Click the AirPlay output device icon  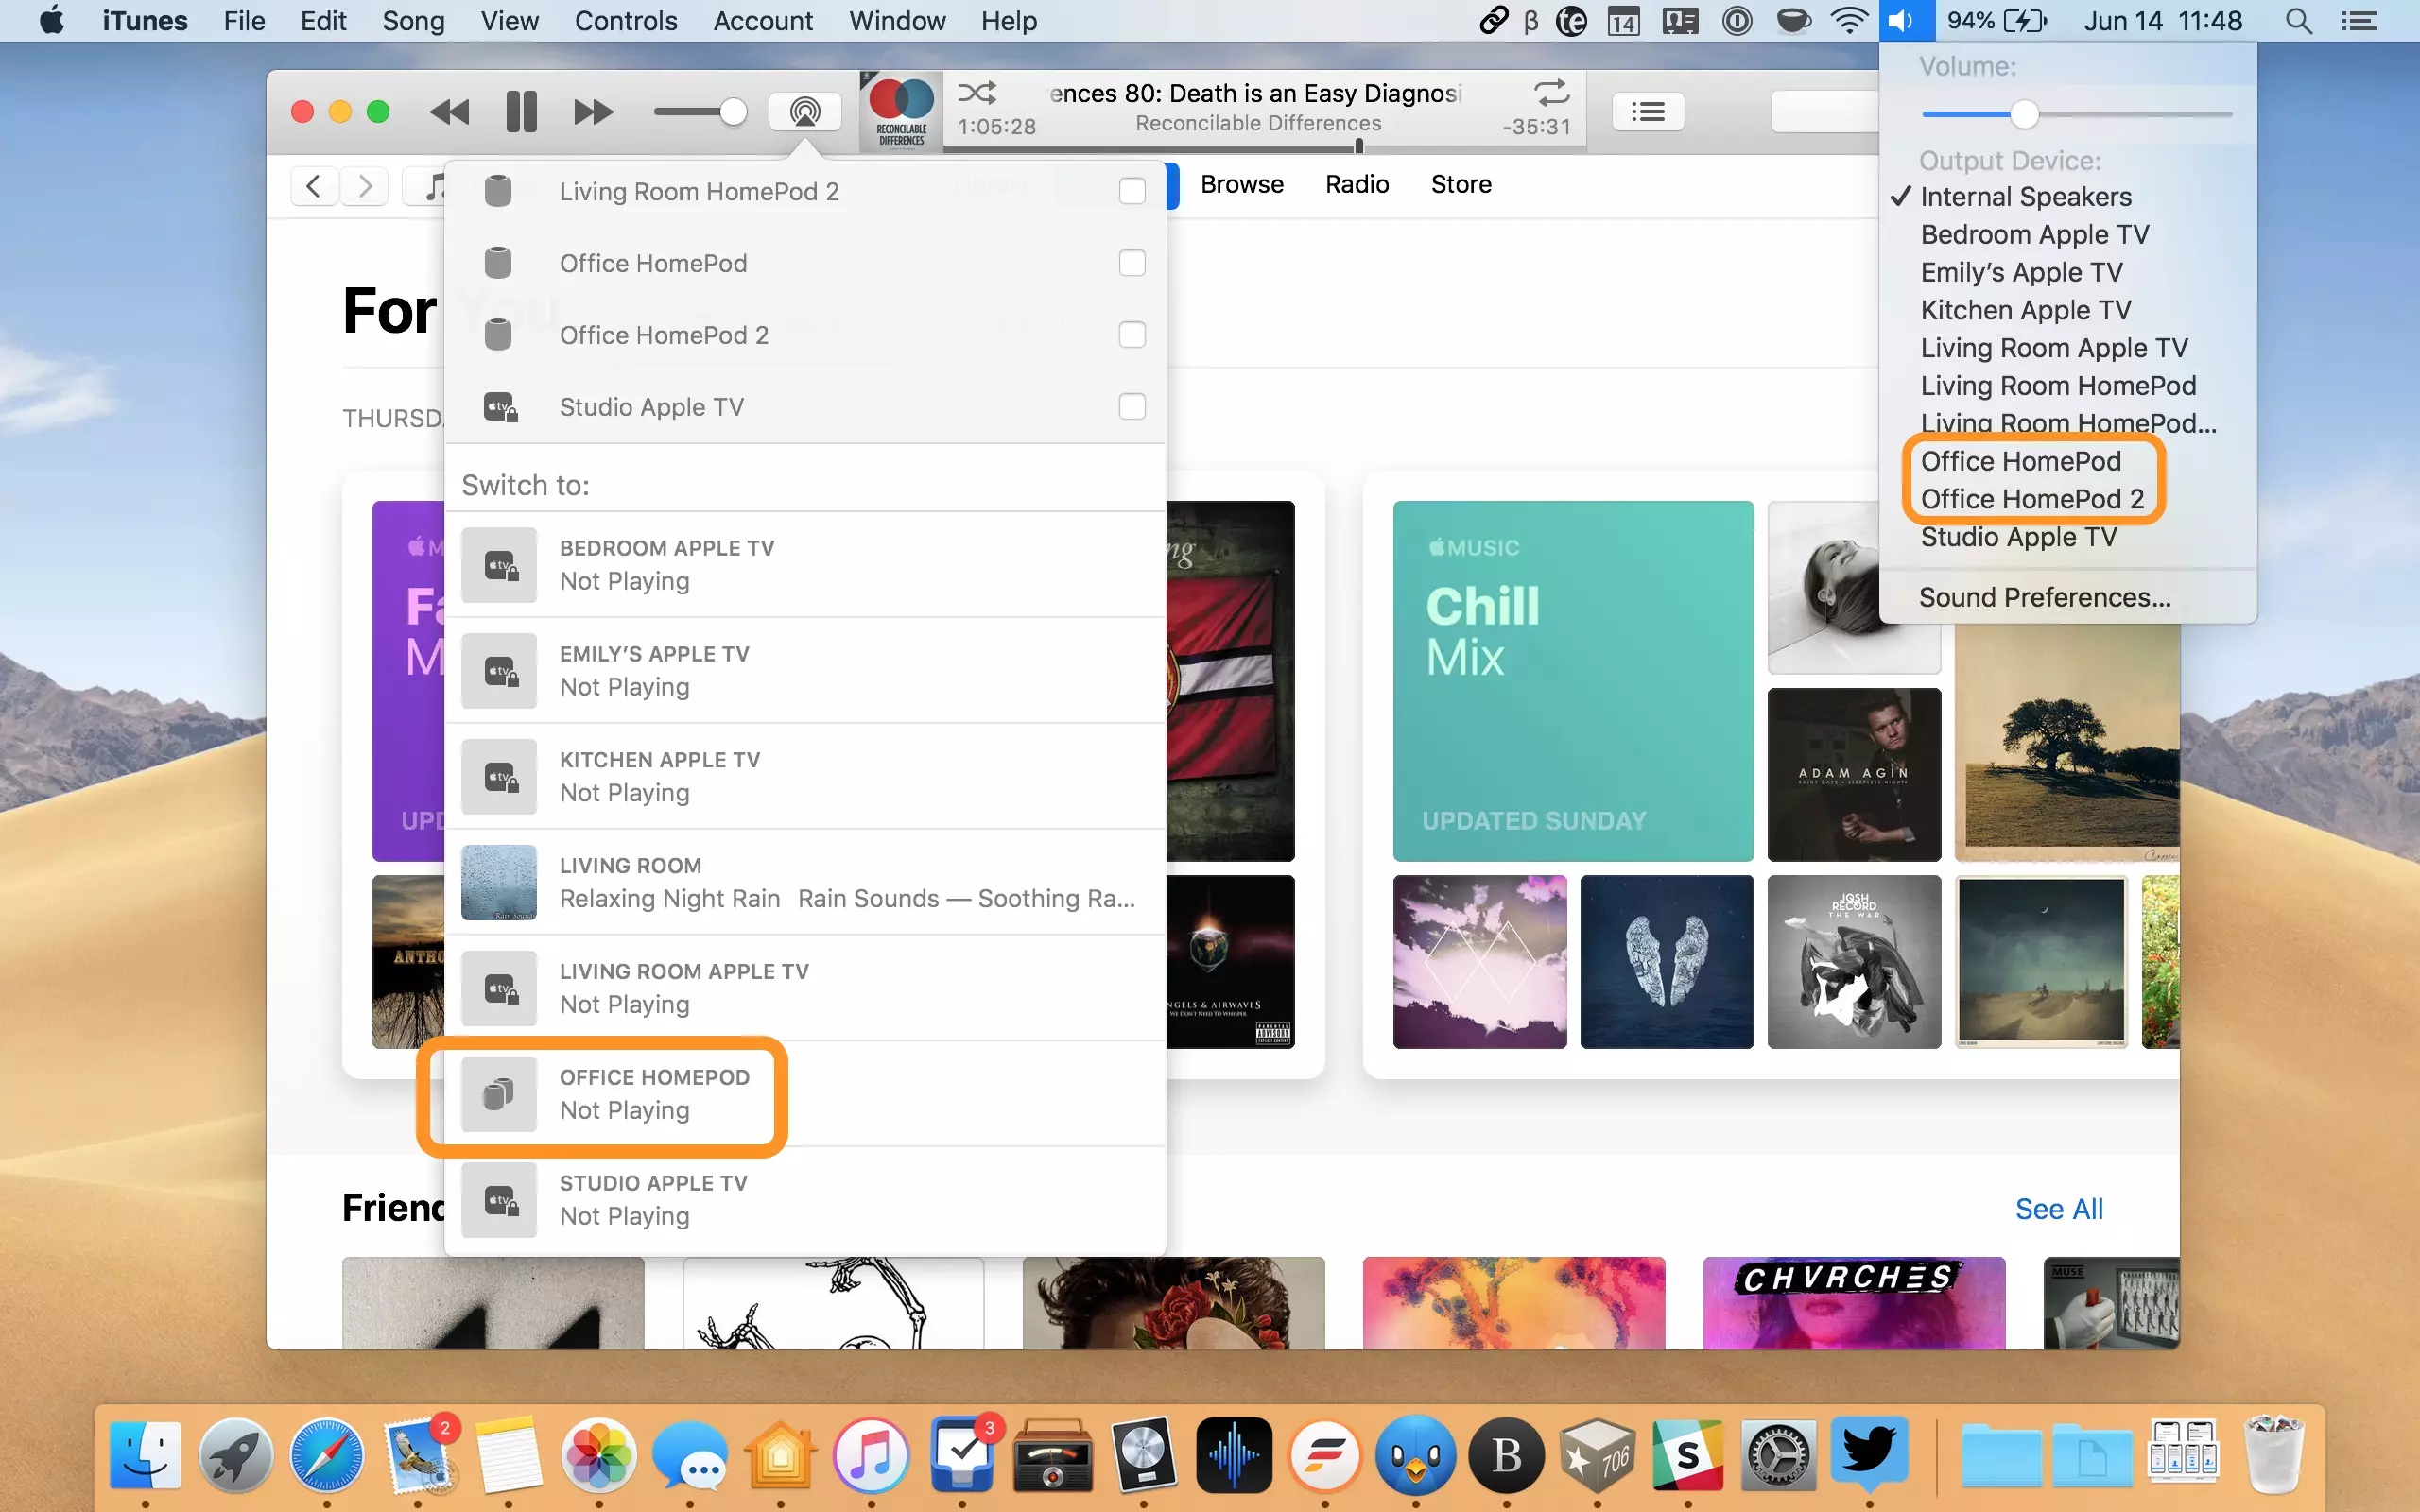804,110
